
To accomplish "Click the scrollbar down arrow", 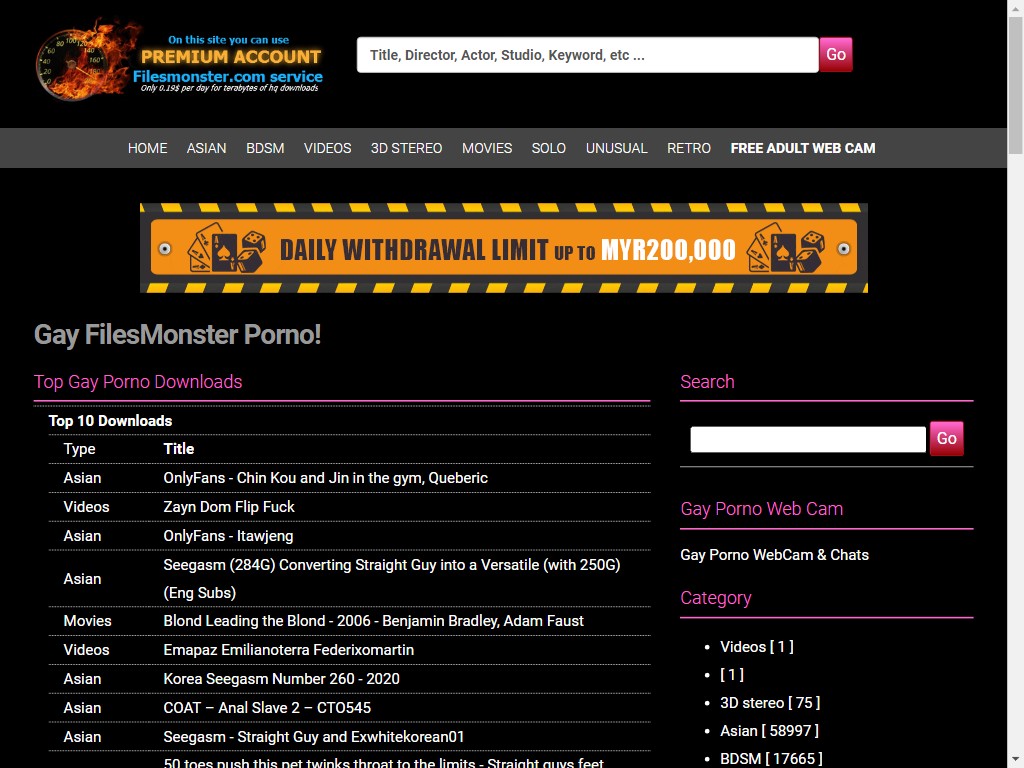I will (x=1015, y=759).
